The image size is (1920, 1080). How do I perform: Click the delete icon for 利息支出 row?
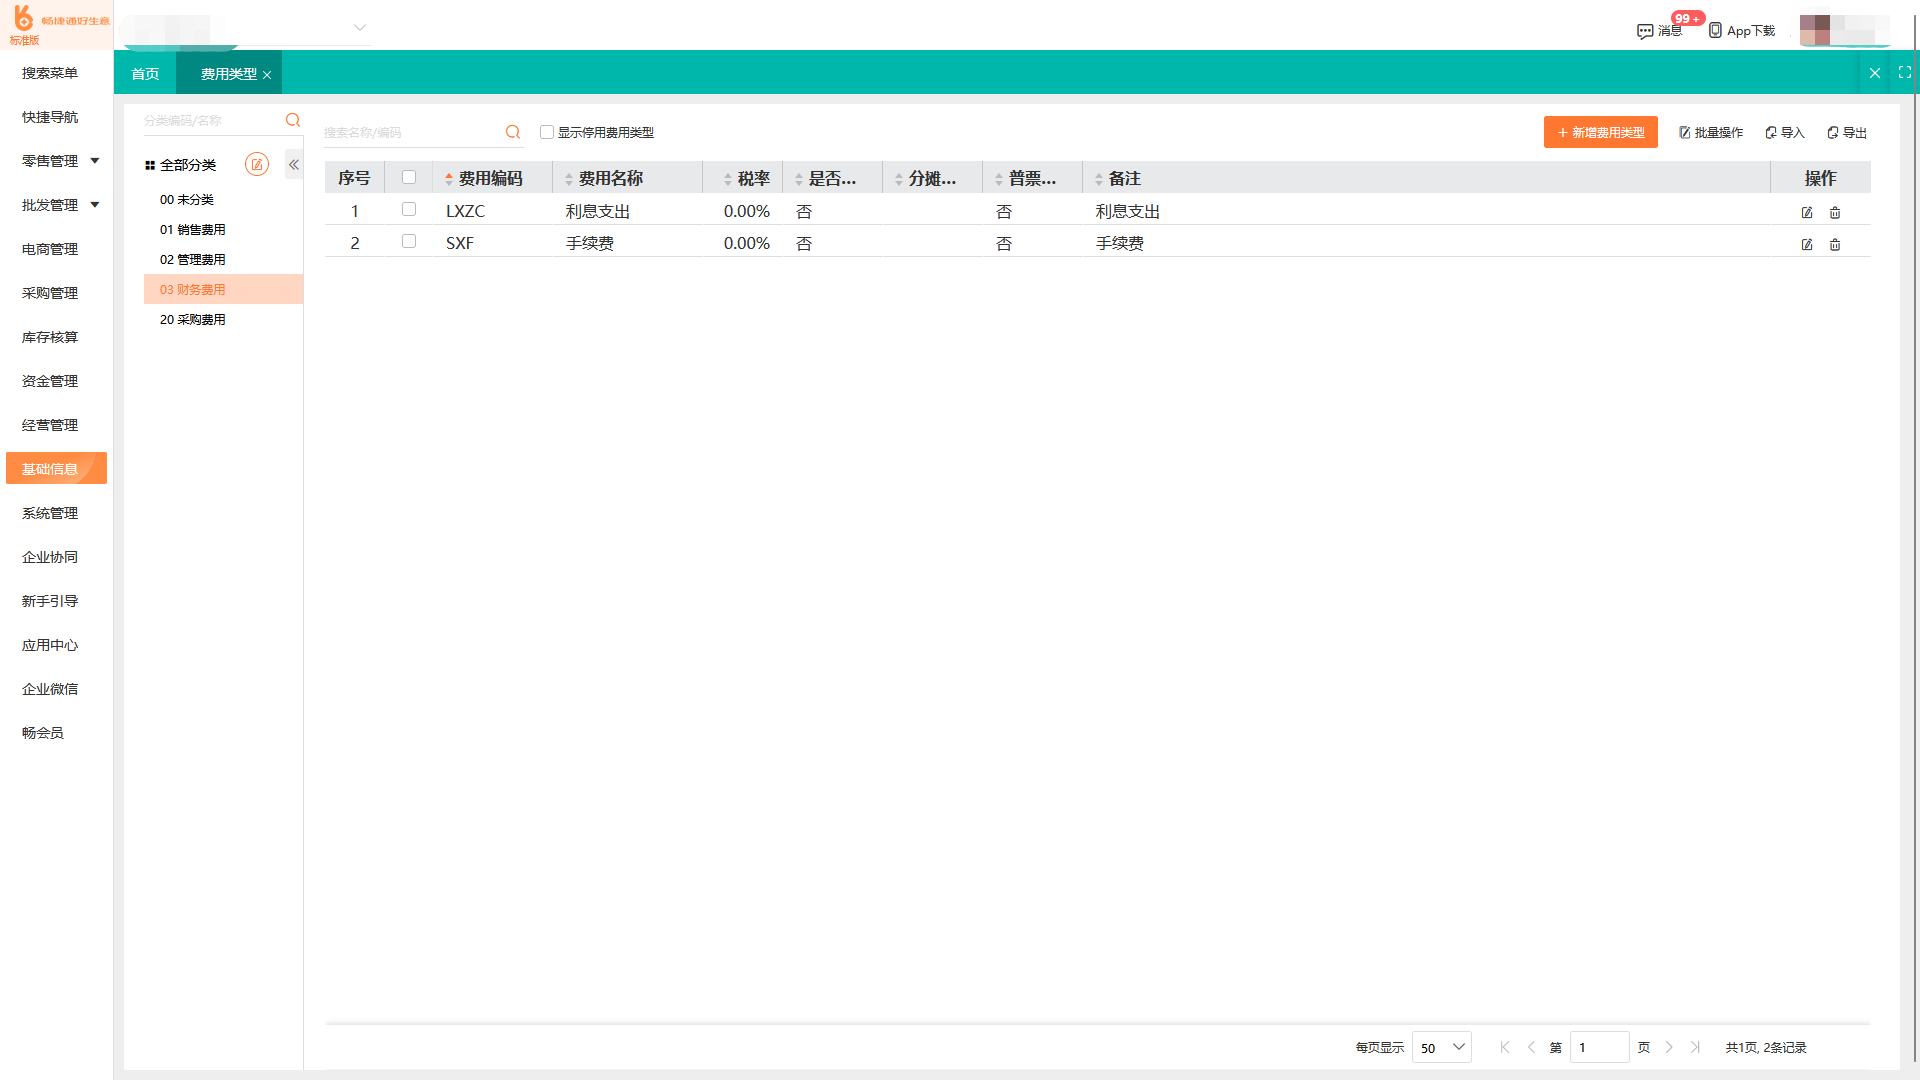[x=1836, y=212]
